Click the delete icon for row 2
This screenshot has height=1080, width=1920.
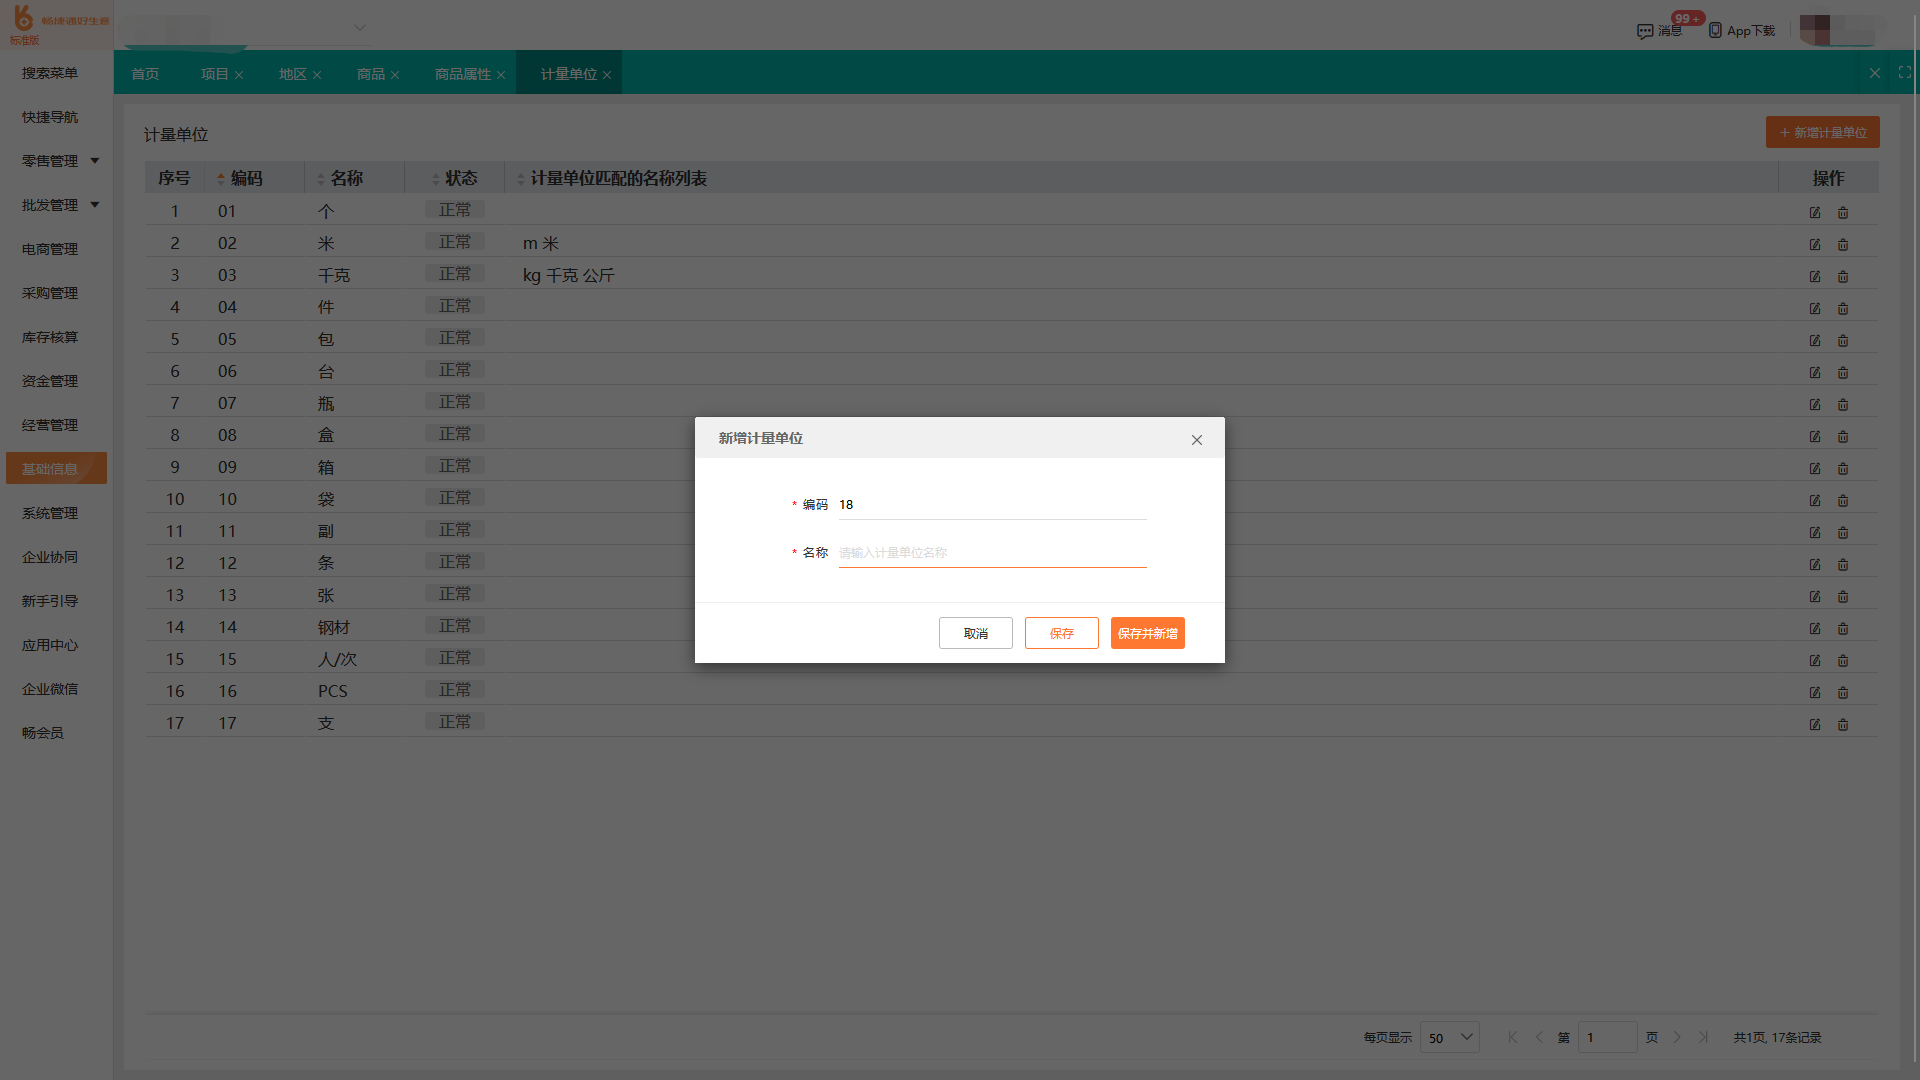(x=1844, y=243)
